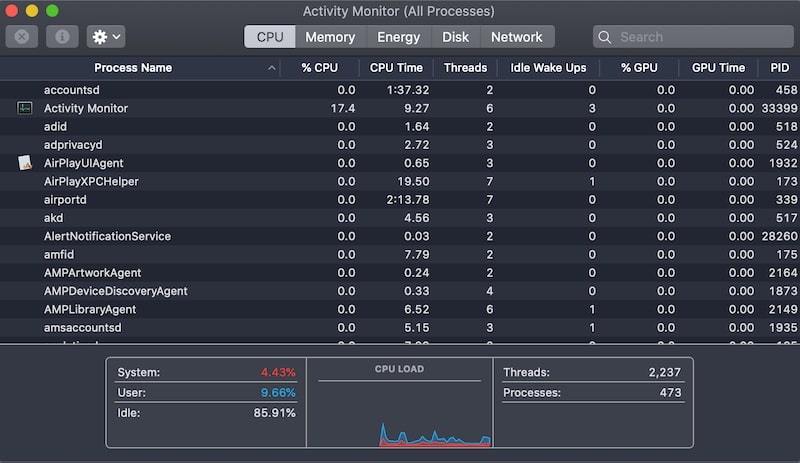Click the Quit Process stop icon
The height and width of the screenshot is (463, 800).
[x=22, y=37]
